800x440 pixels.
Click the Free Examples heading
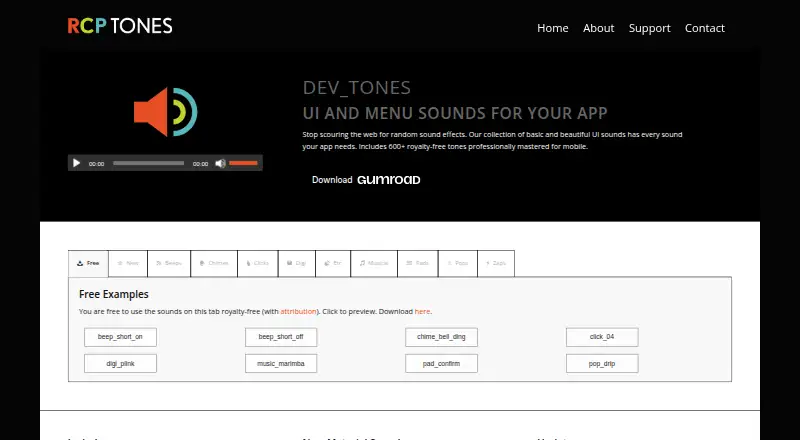[114, 295]
